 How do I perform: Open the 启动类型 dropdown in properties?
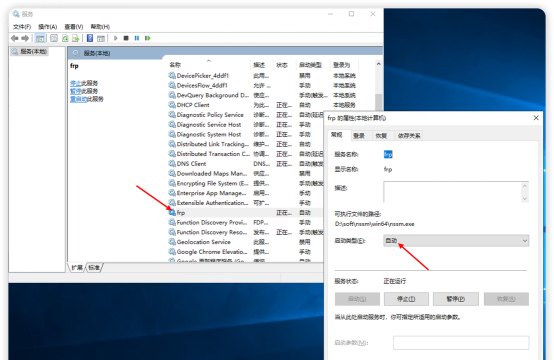click(x=456, y=241)
